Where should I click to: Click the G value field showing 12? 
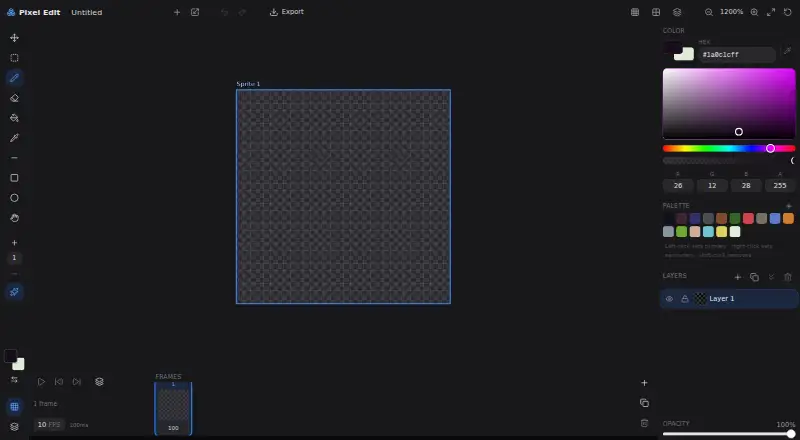point(712,186)
